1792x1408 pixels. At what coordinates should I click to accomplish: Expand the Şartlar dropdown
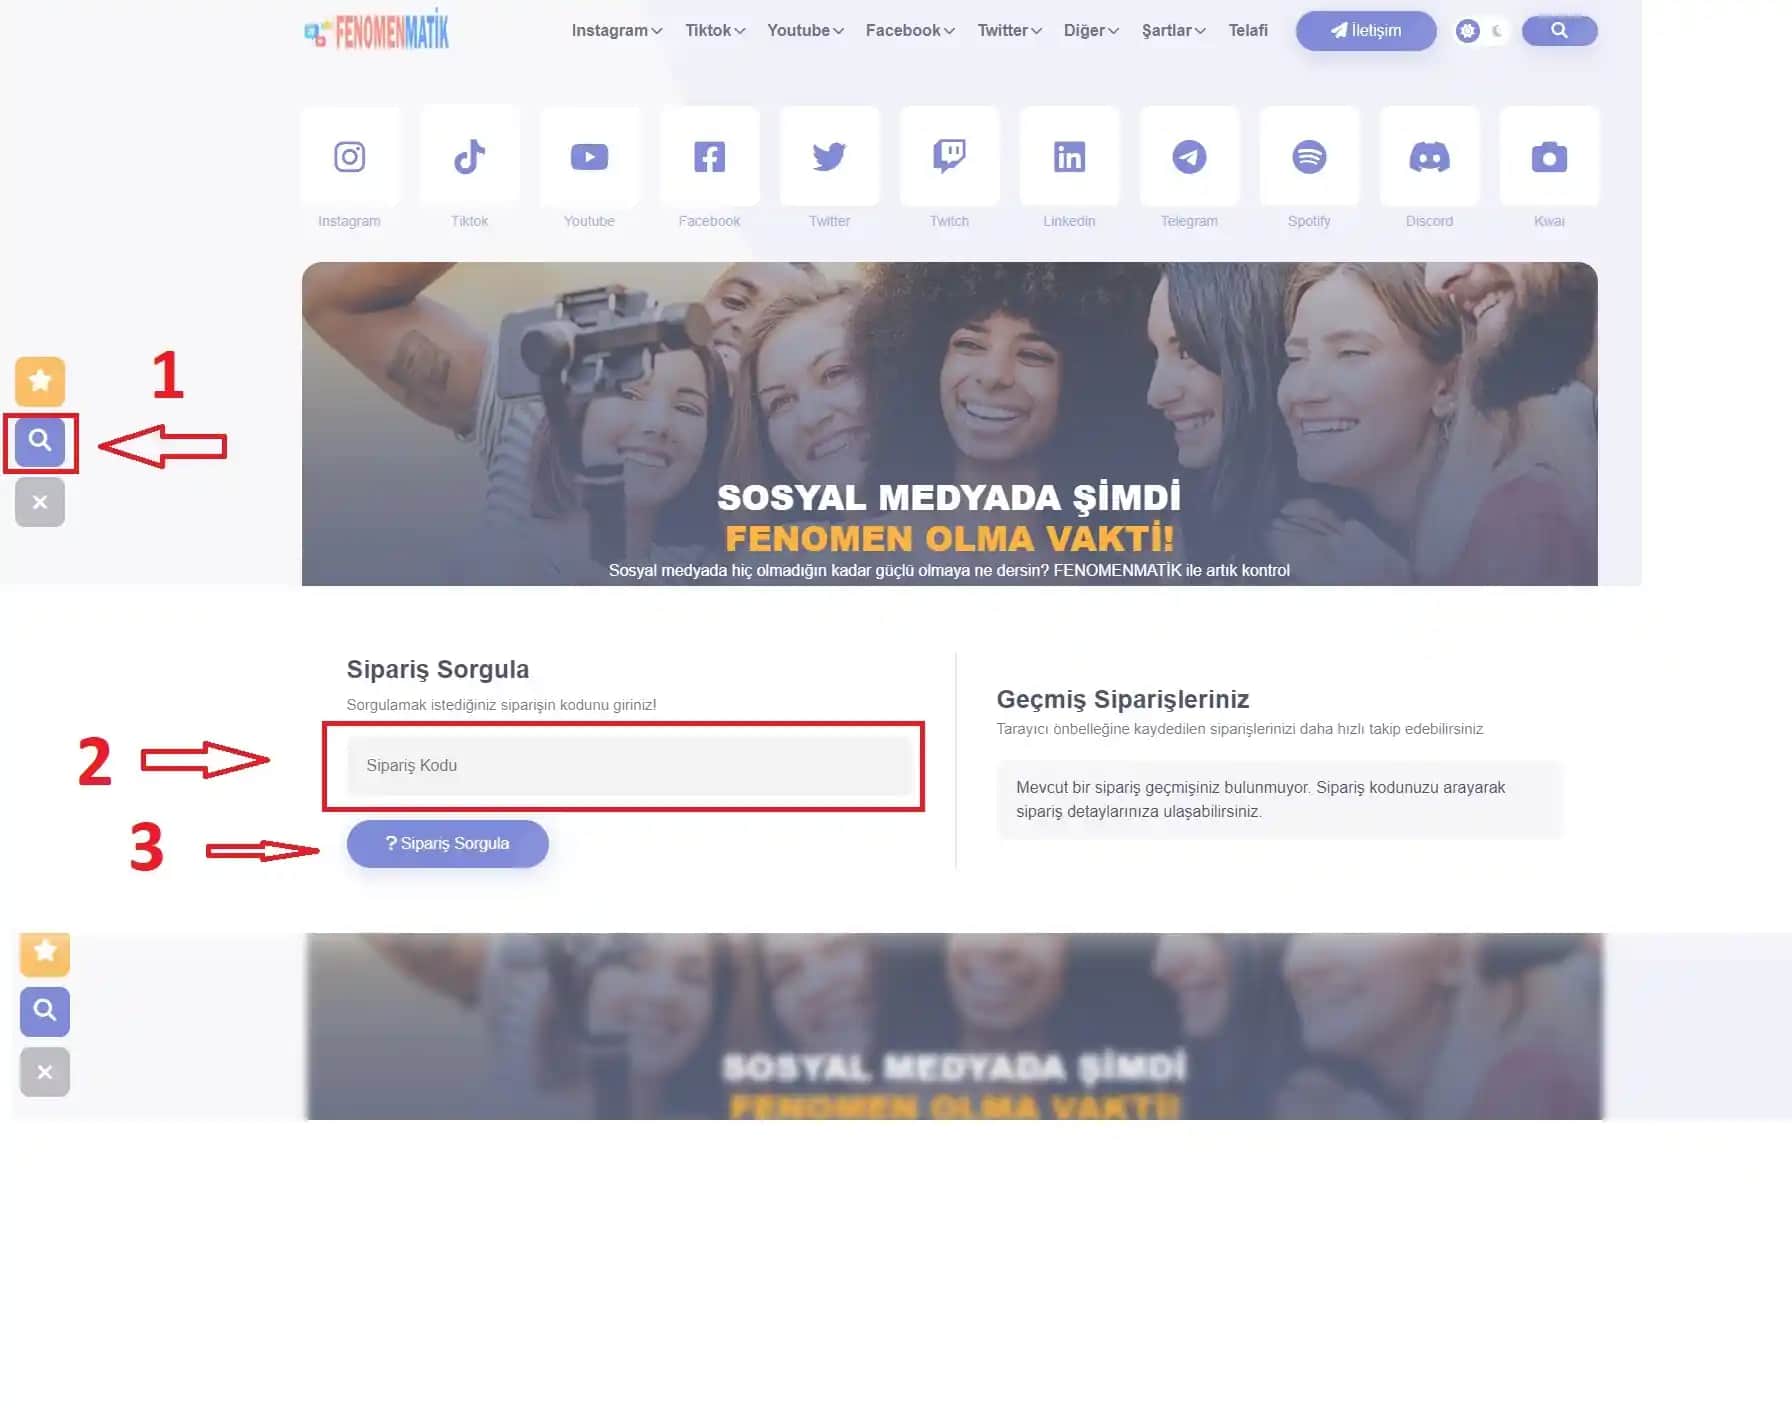(1172, 31)
